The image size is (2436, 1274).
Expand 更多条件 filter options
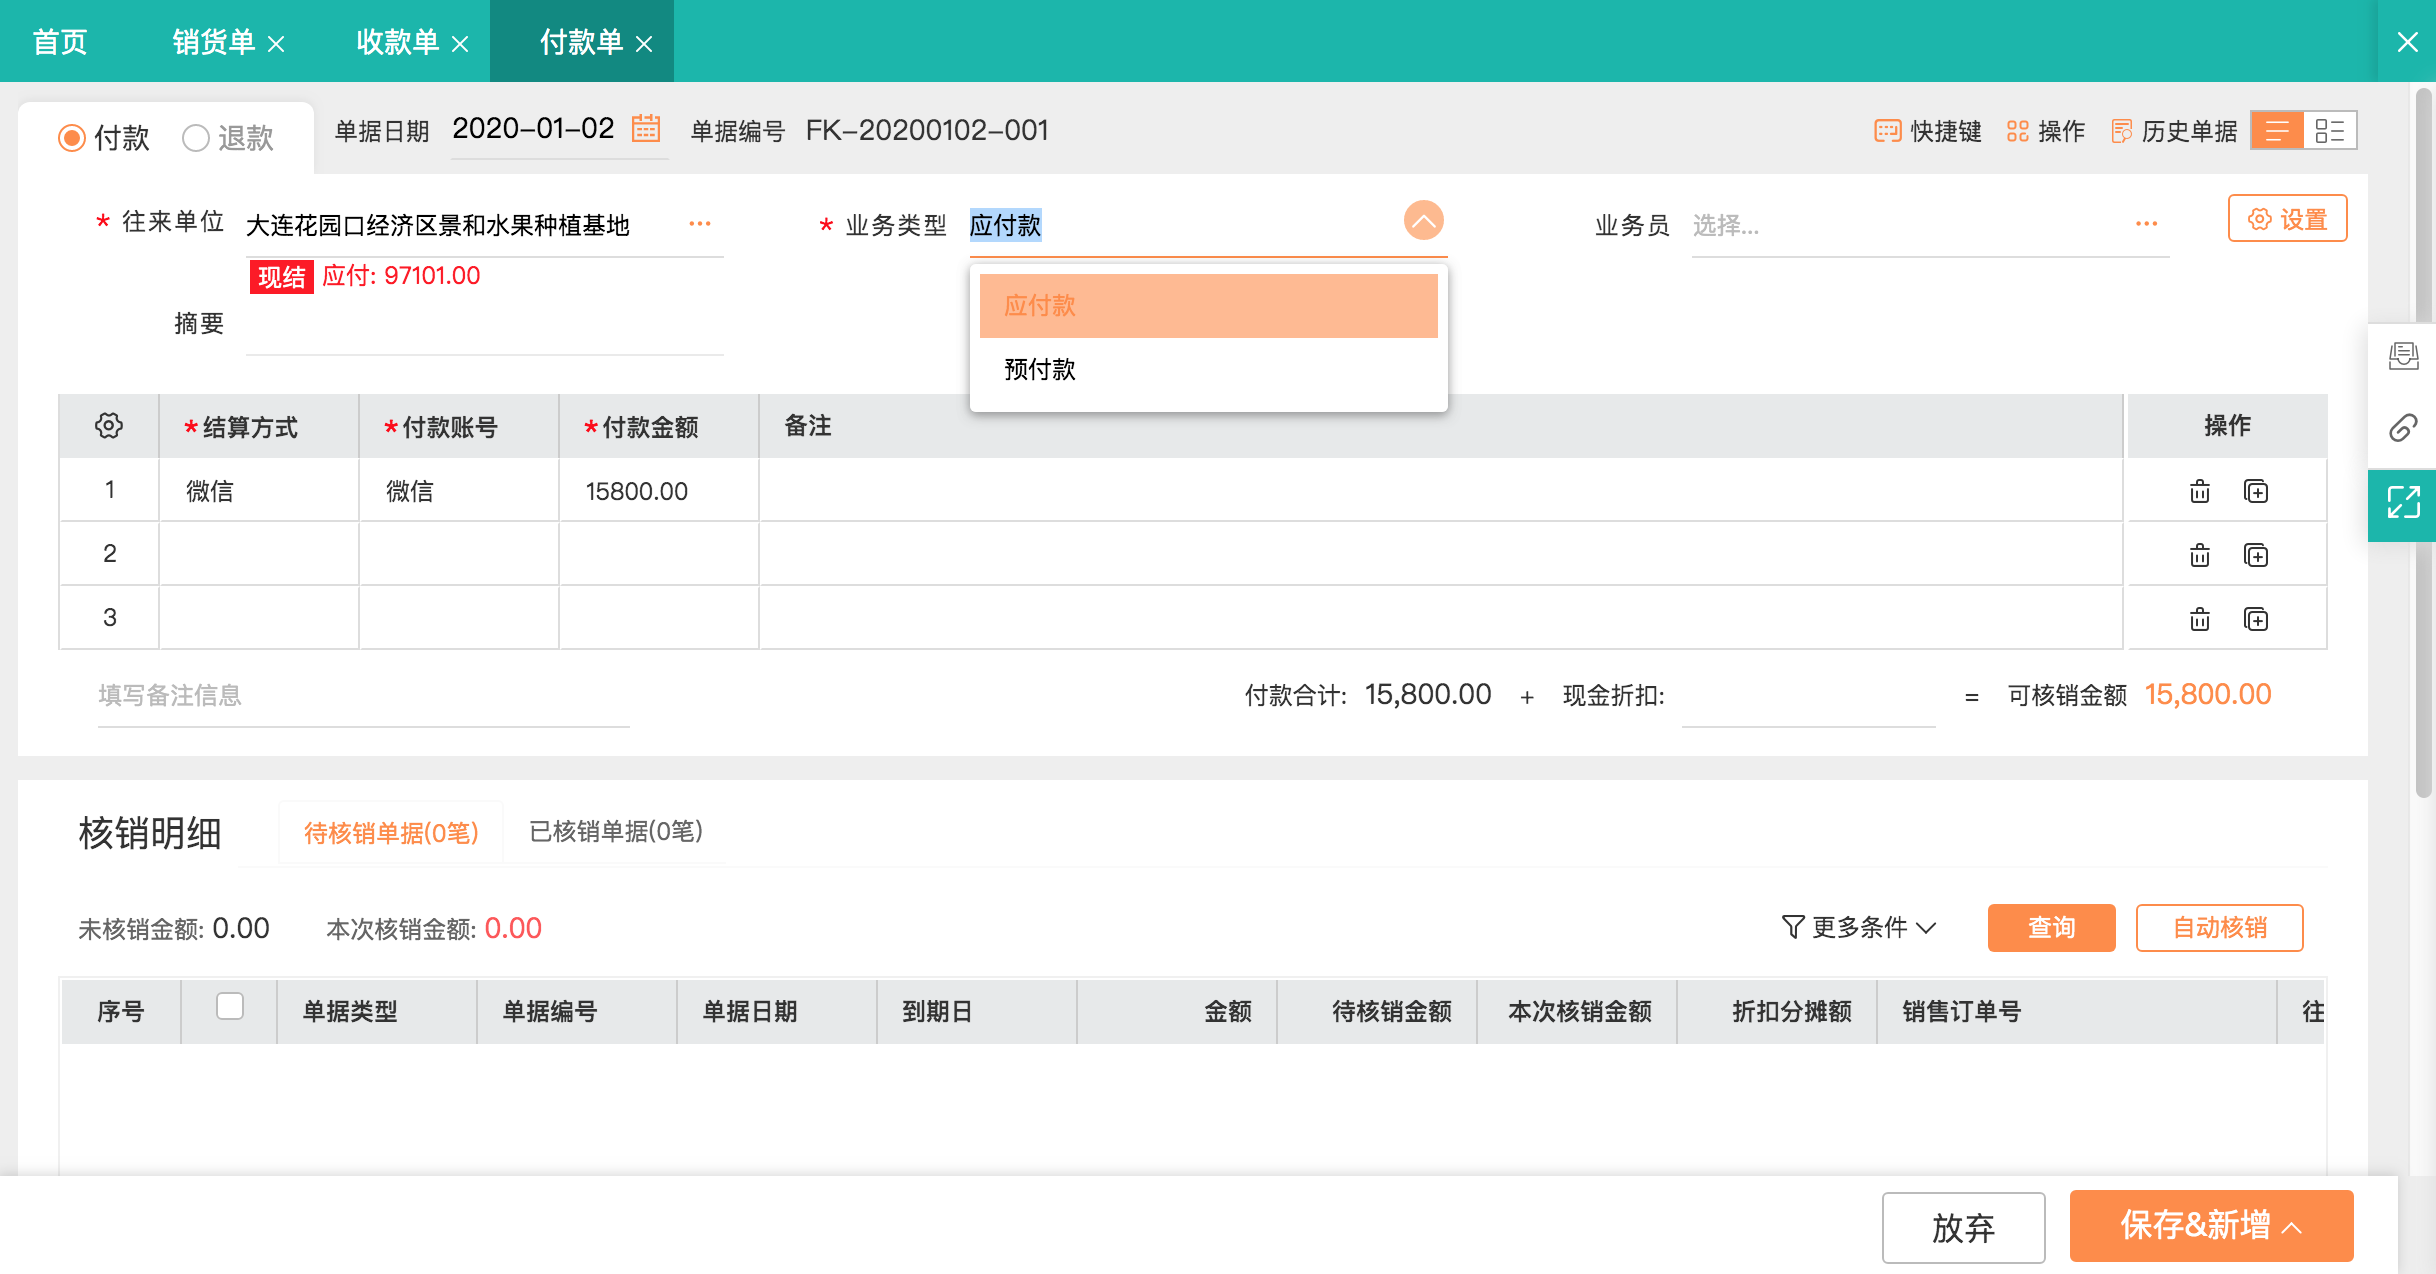tap(1859, 926)
